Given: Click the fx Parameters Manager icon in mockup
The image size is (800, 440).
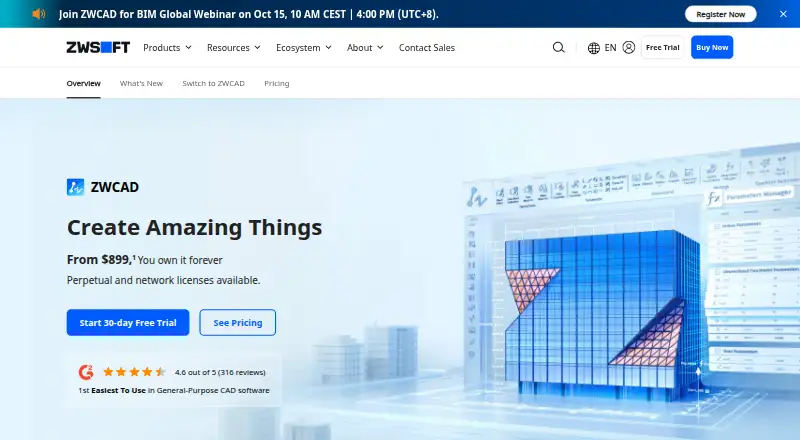Looking at the screenshot, I should (x=713, y=198).
